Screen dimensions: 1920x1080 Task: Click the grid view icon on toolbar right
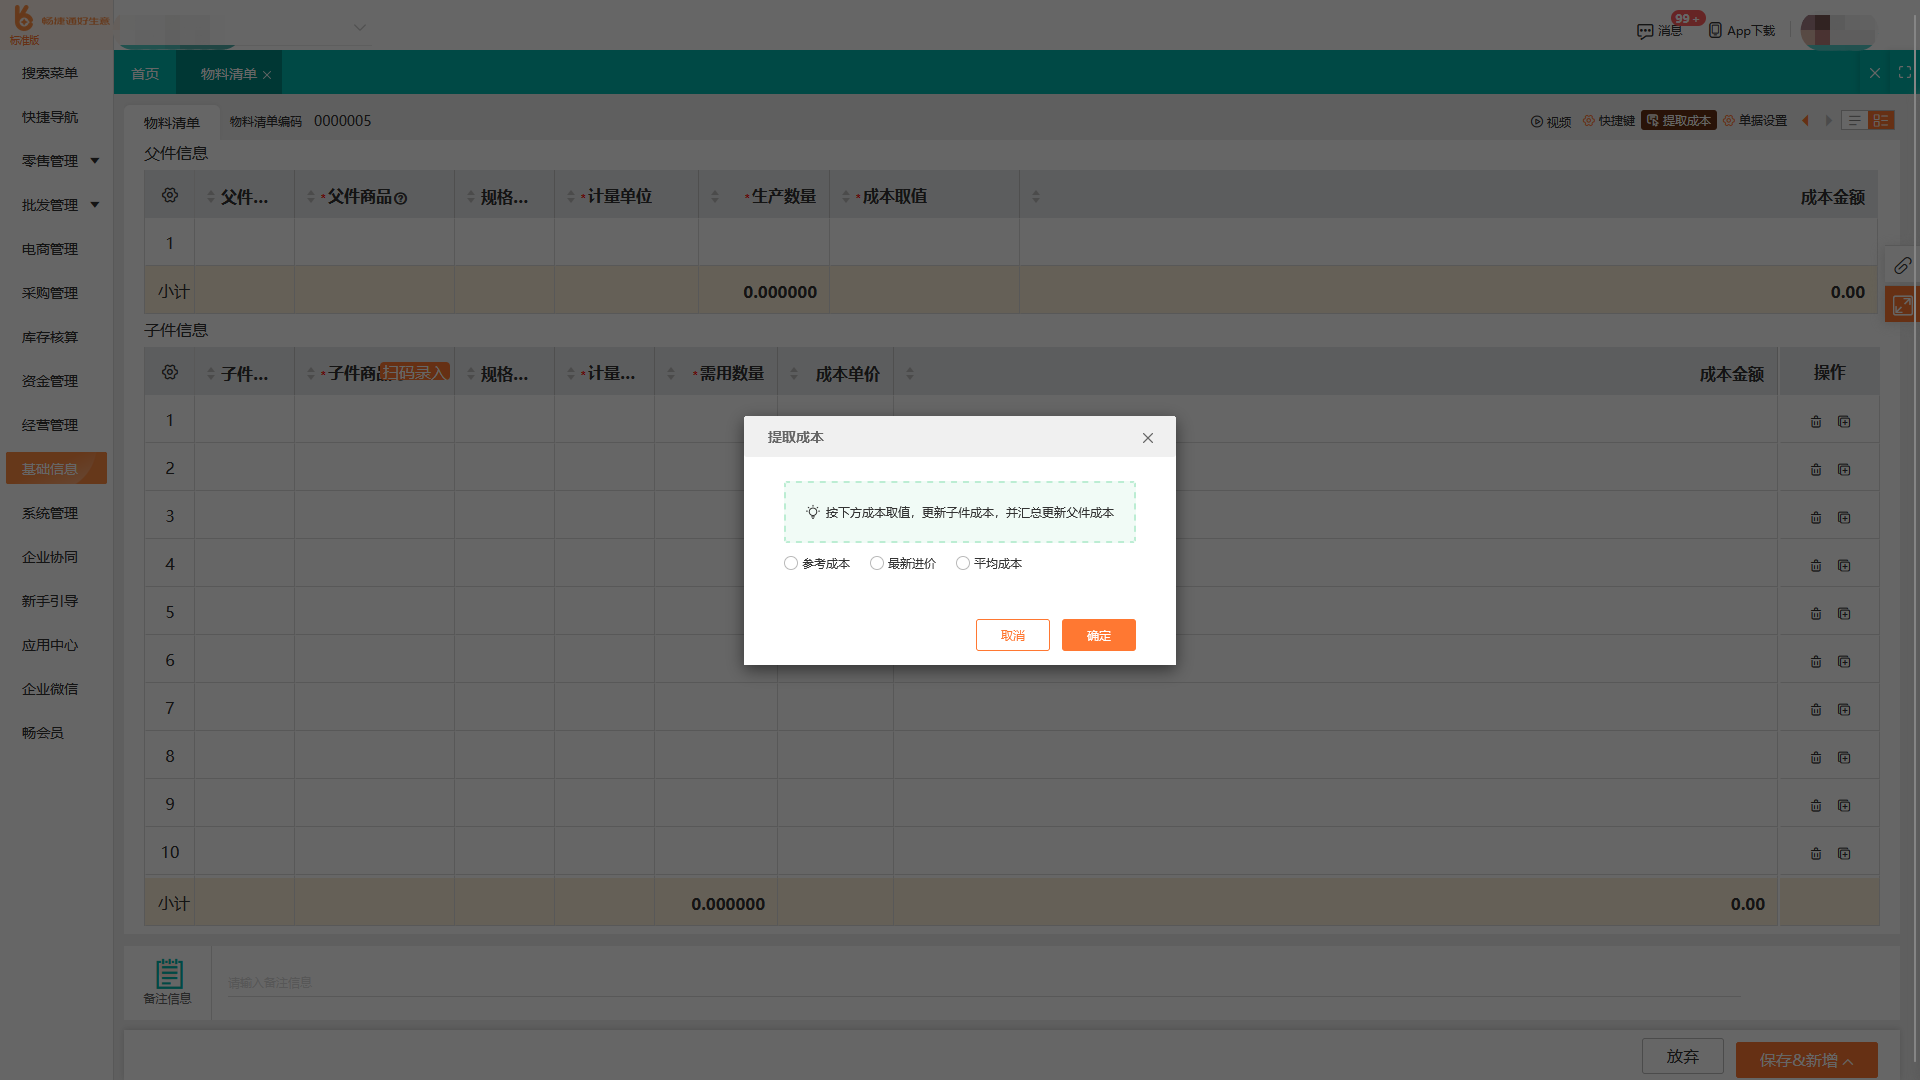point(1882,121)
